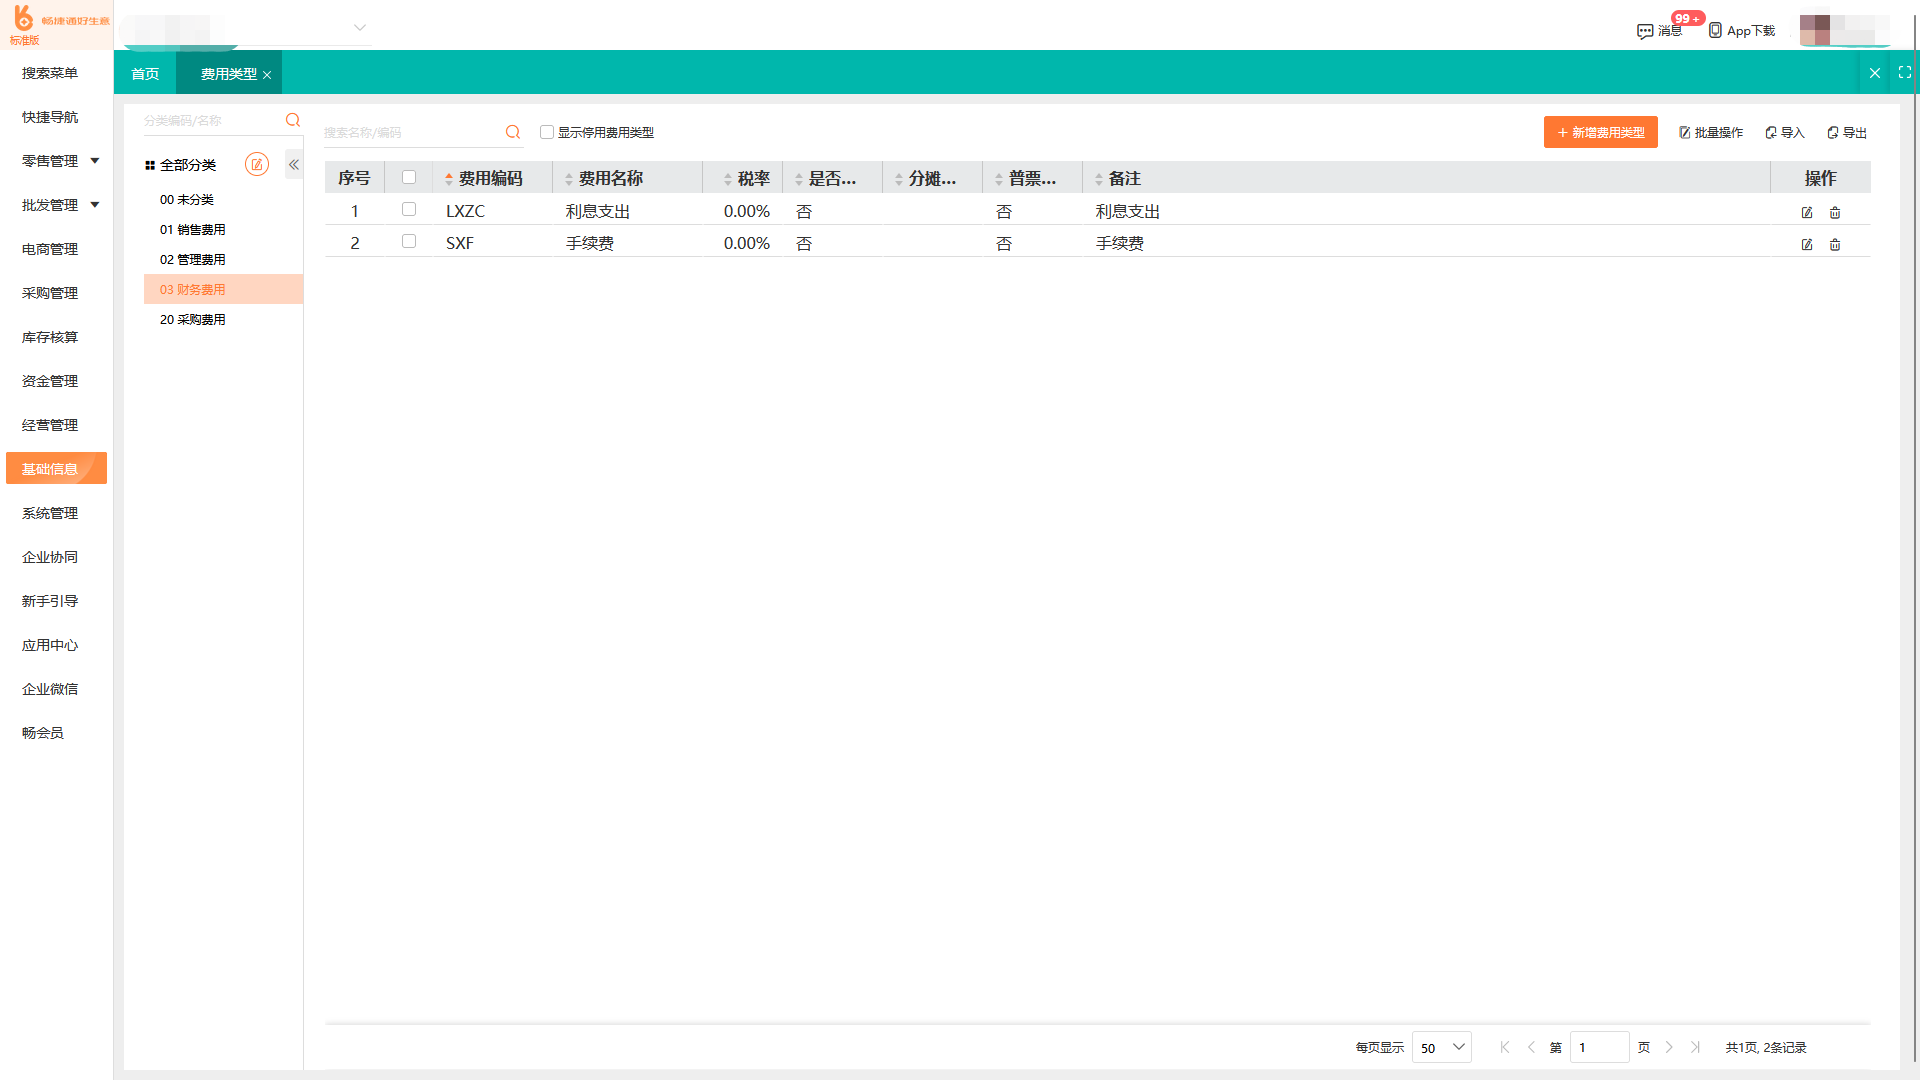Screen dimensions: 1920x1080
Task: Click the delete icon for 利息支出
Action: tap(1836, 212)
